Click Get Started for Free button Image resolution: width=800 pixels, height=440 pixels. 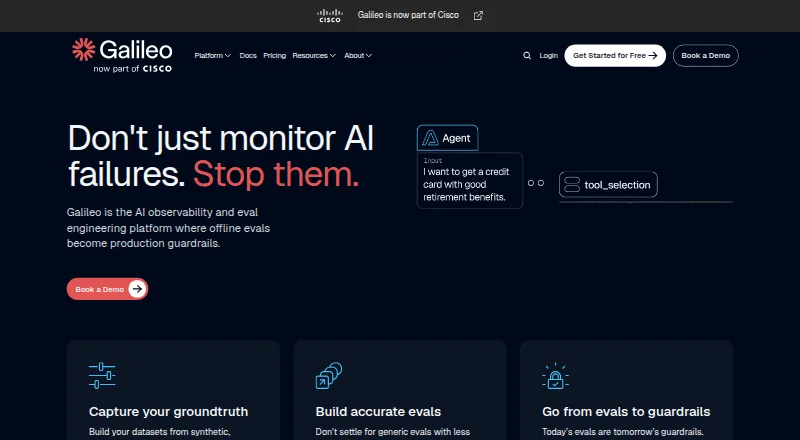615,56
